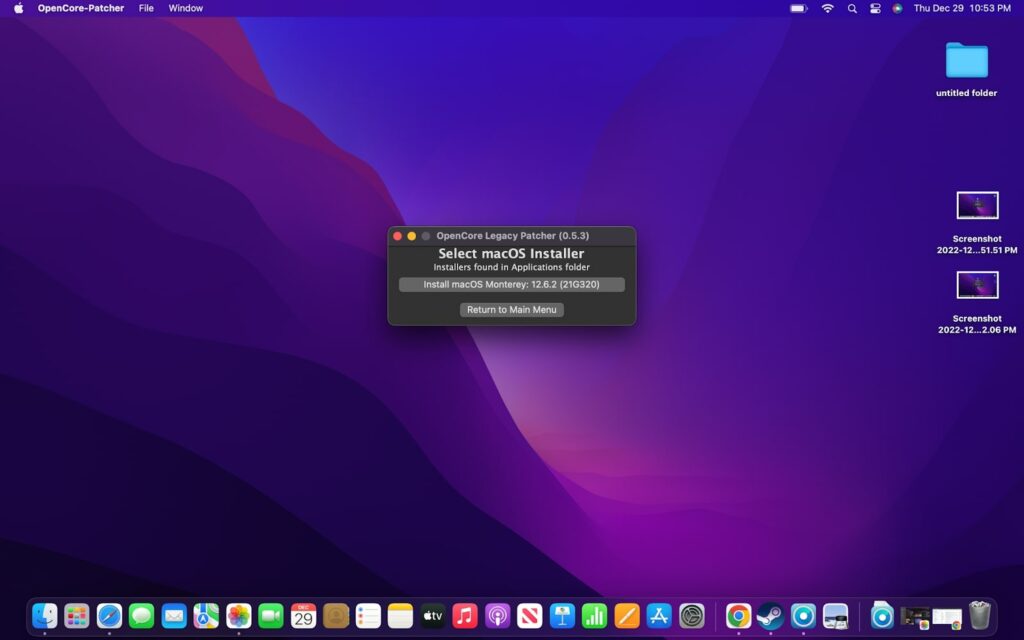
Task: Open Reminders from the Dock
Action: (x=368, y=616)
